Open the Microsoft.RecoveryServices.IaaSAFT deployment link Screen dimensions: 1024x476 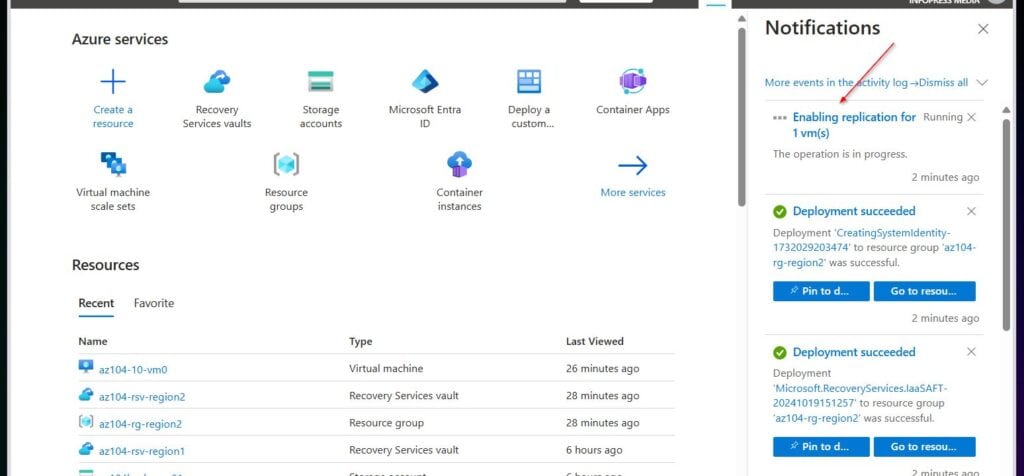858,396
